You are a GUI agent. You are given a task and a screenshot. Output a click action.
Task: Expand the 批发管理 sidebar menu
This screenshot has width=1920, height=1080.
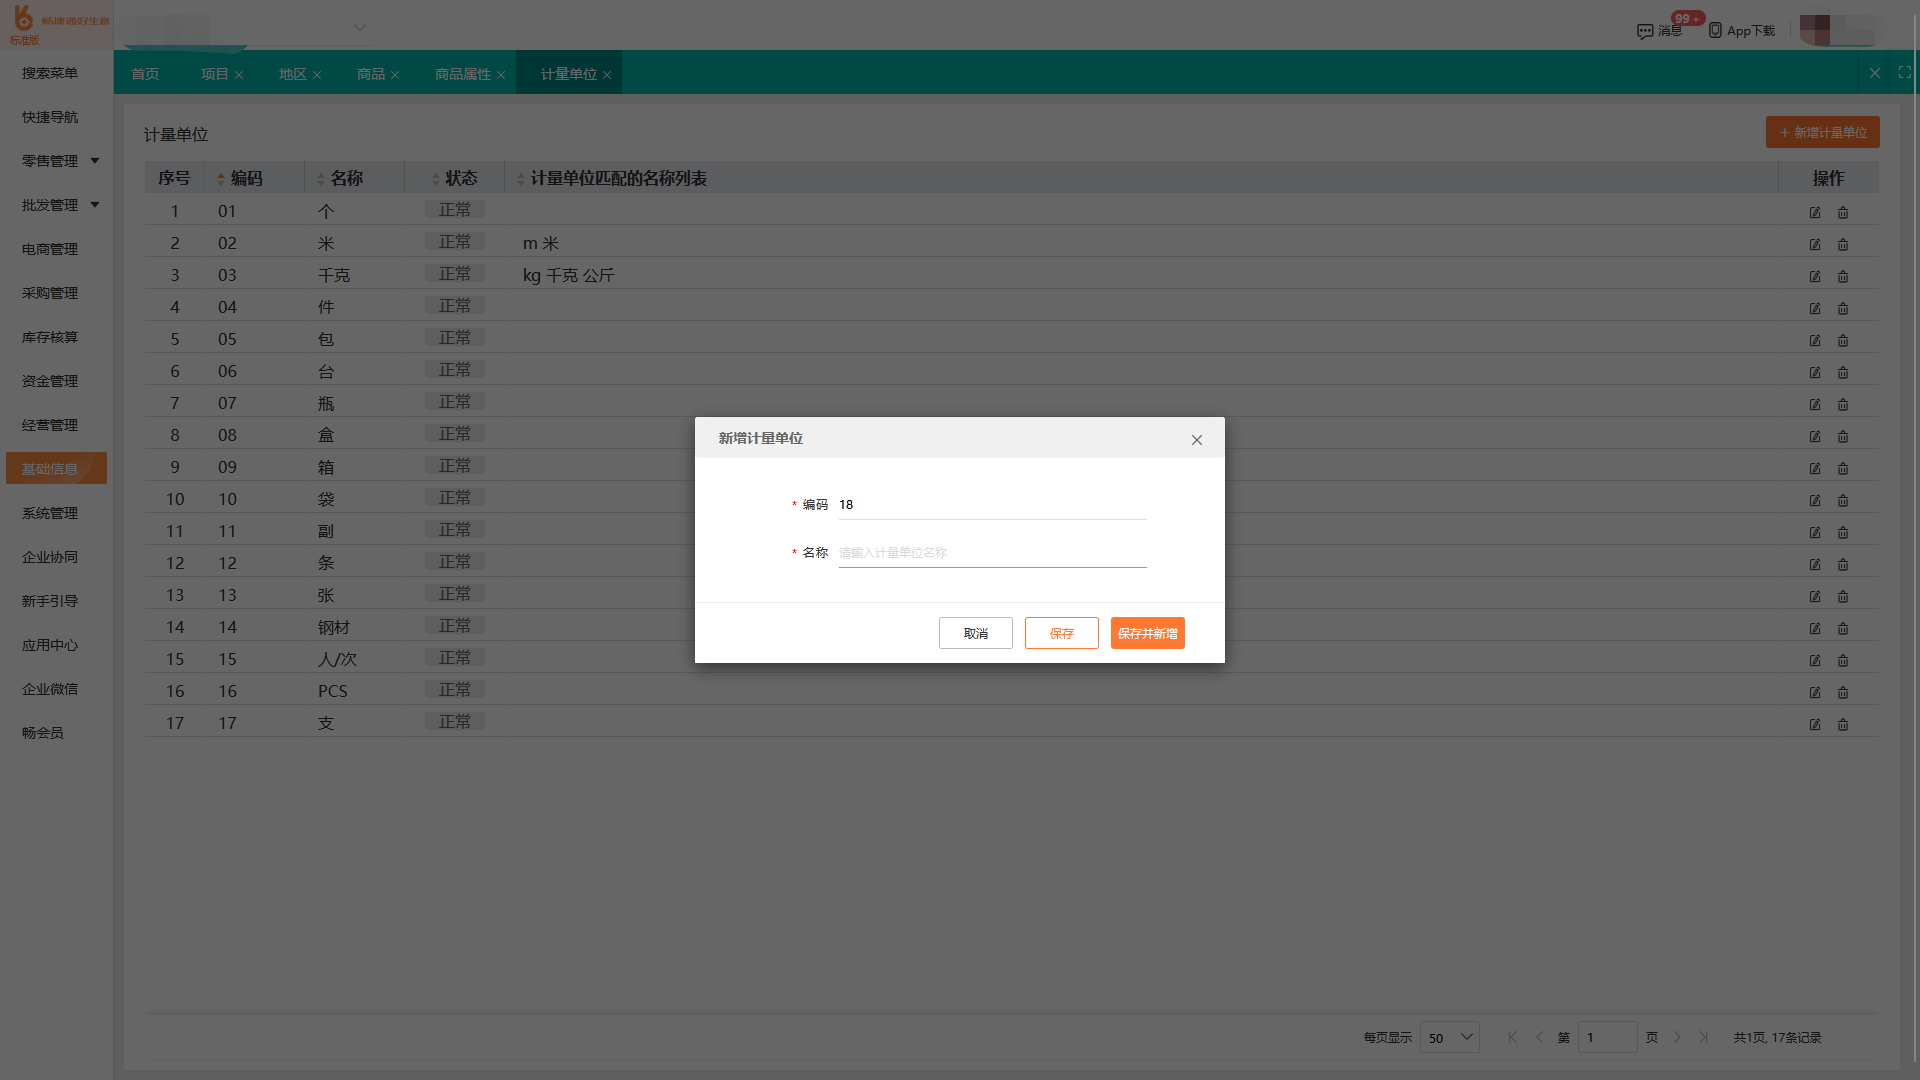(57, 203)
